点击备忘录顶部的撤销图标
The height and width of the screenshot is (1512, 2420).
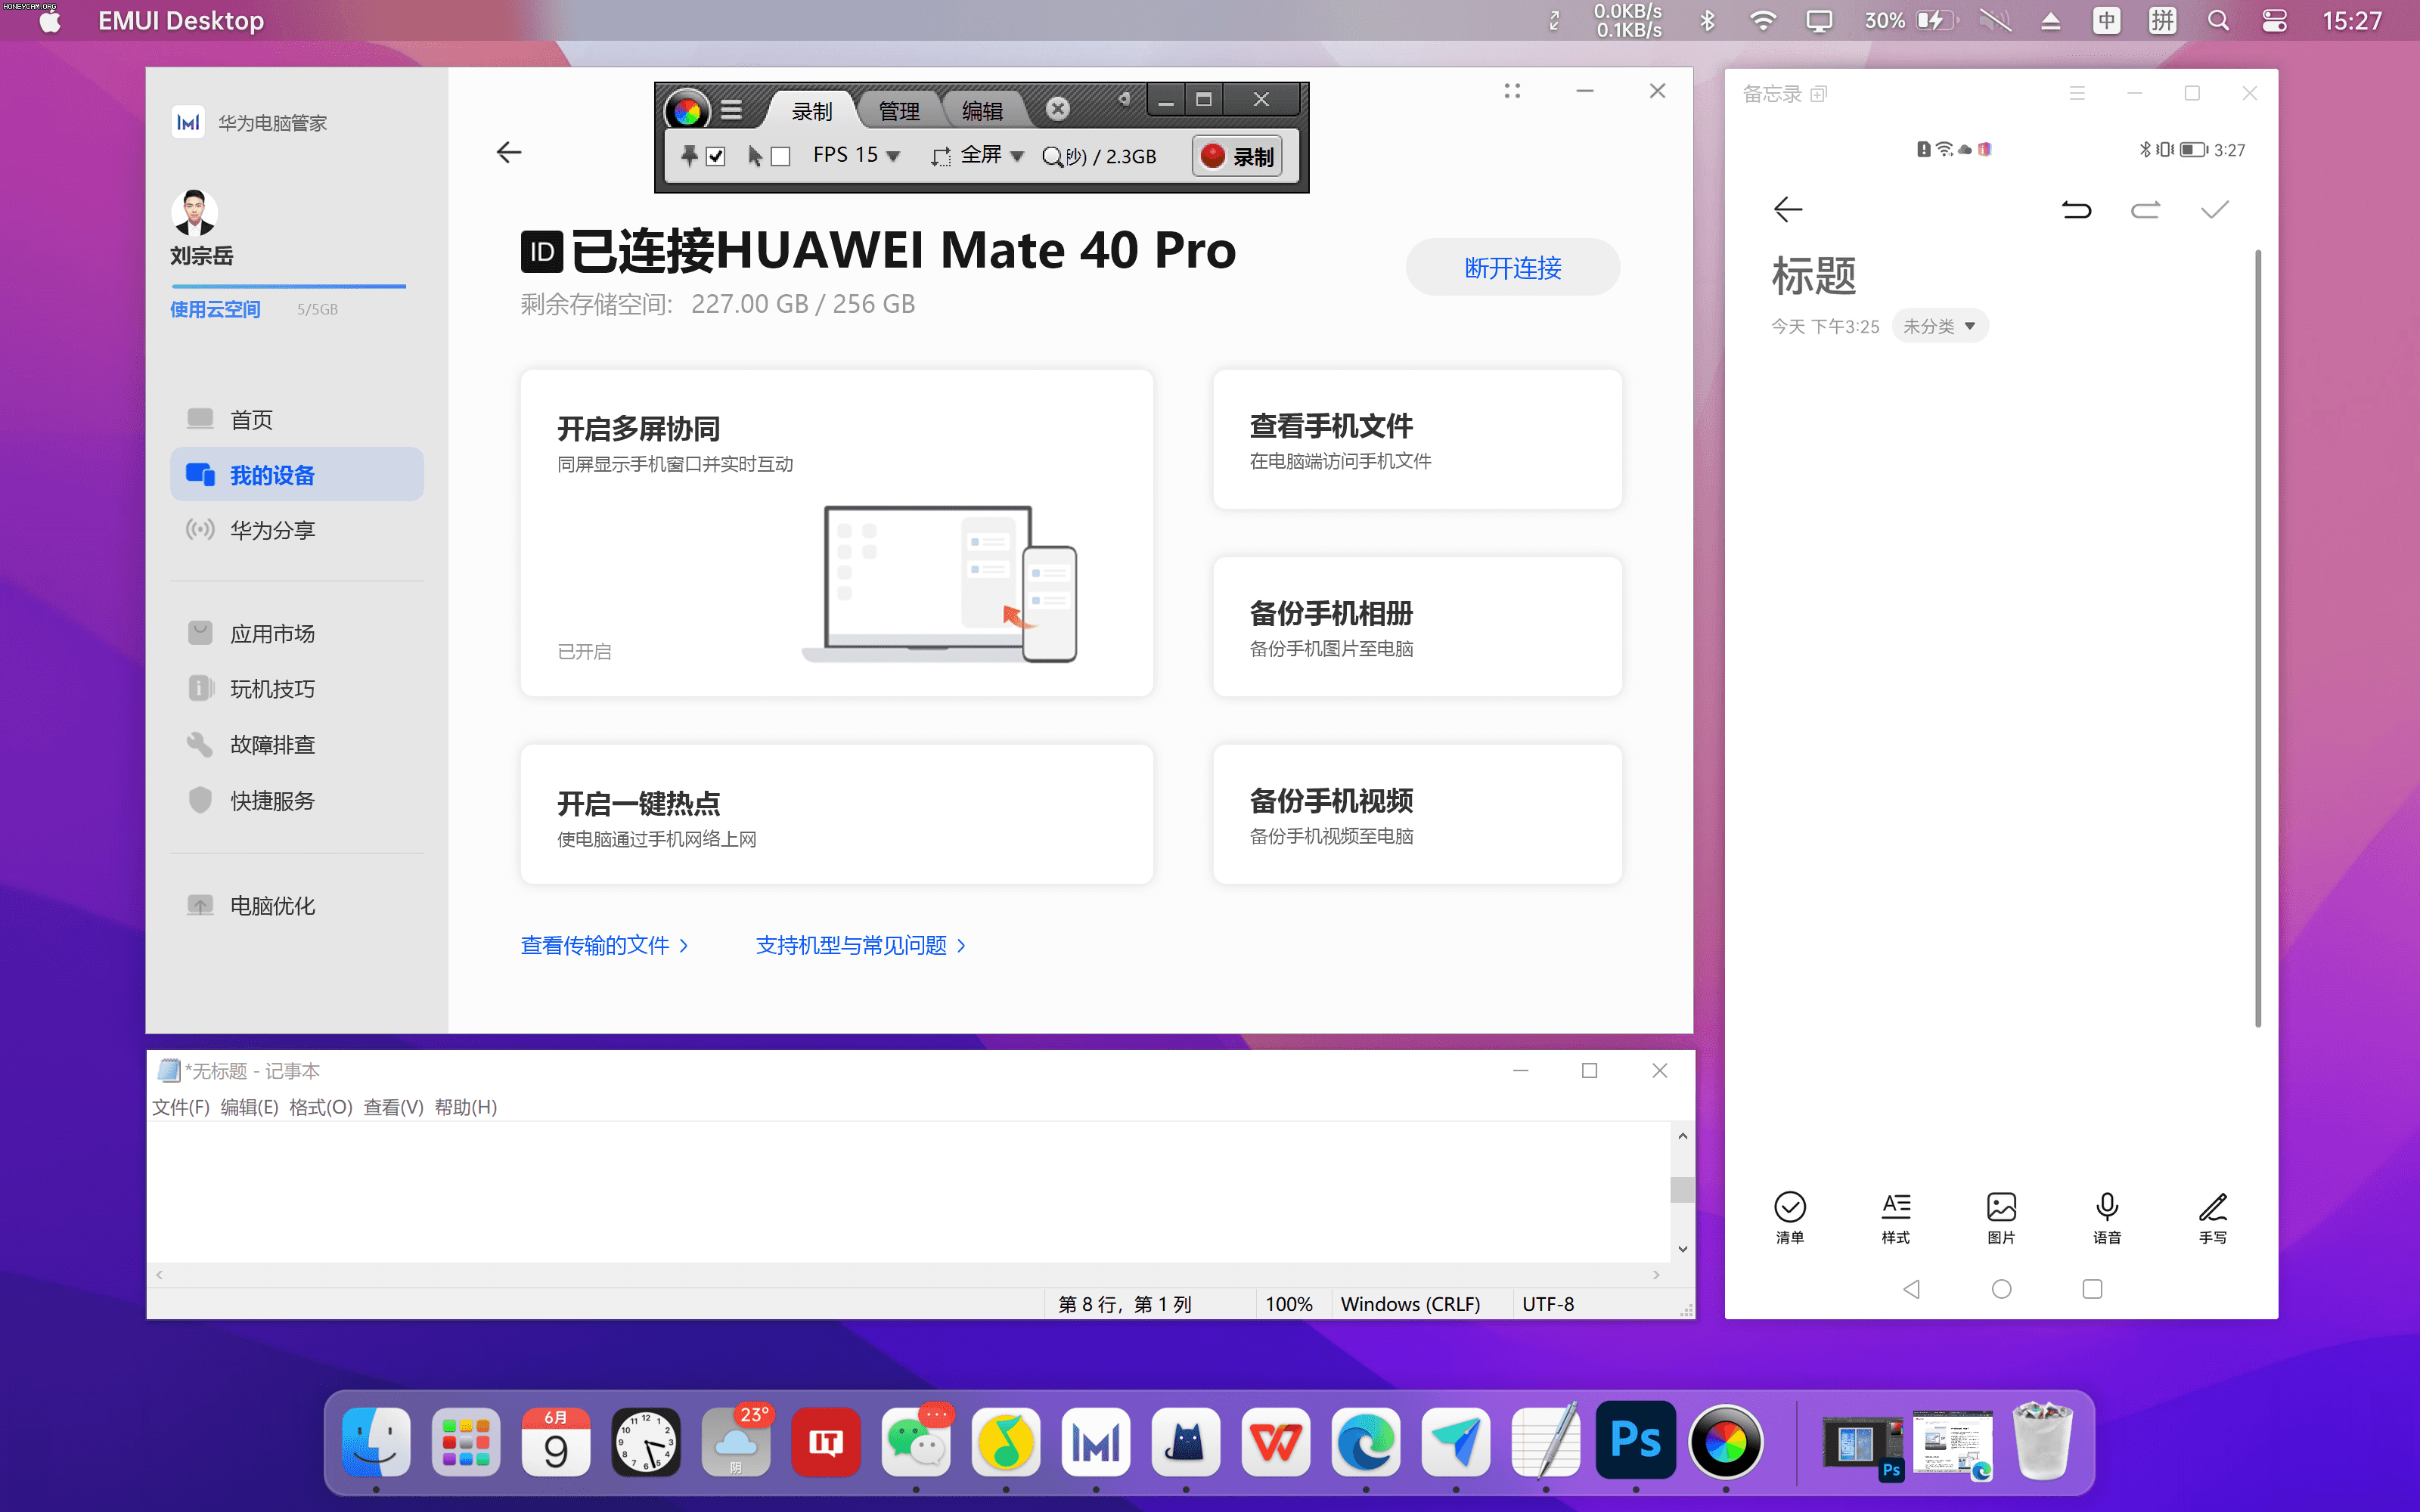point(2078,209)
